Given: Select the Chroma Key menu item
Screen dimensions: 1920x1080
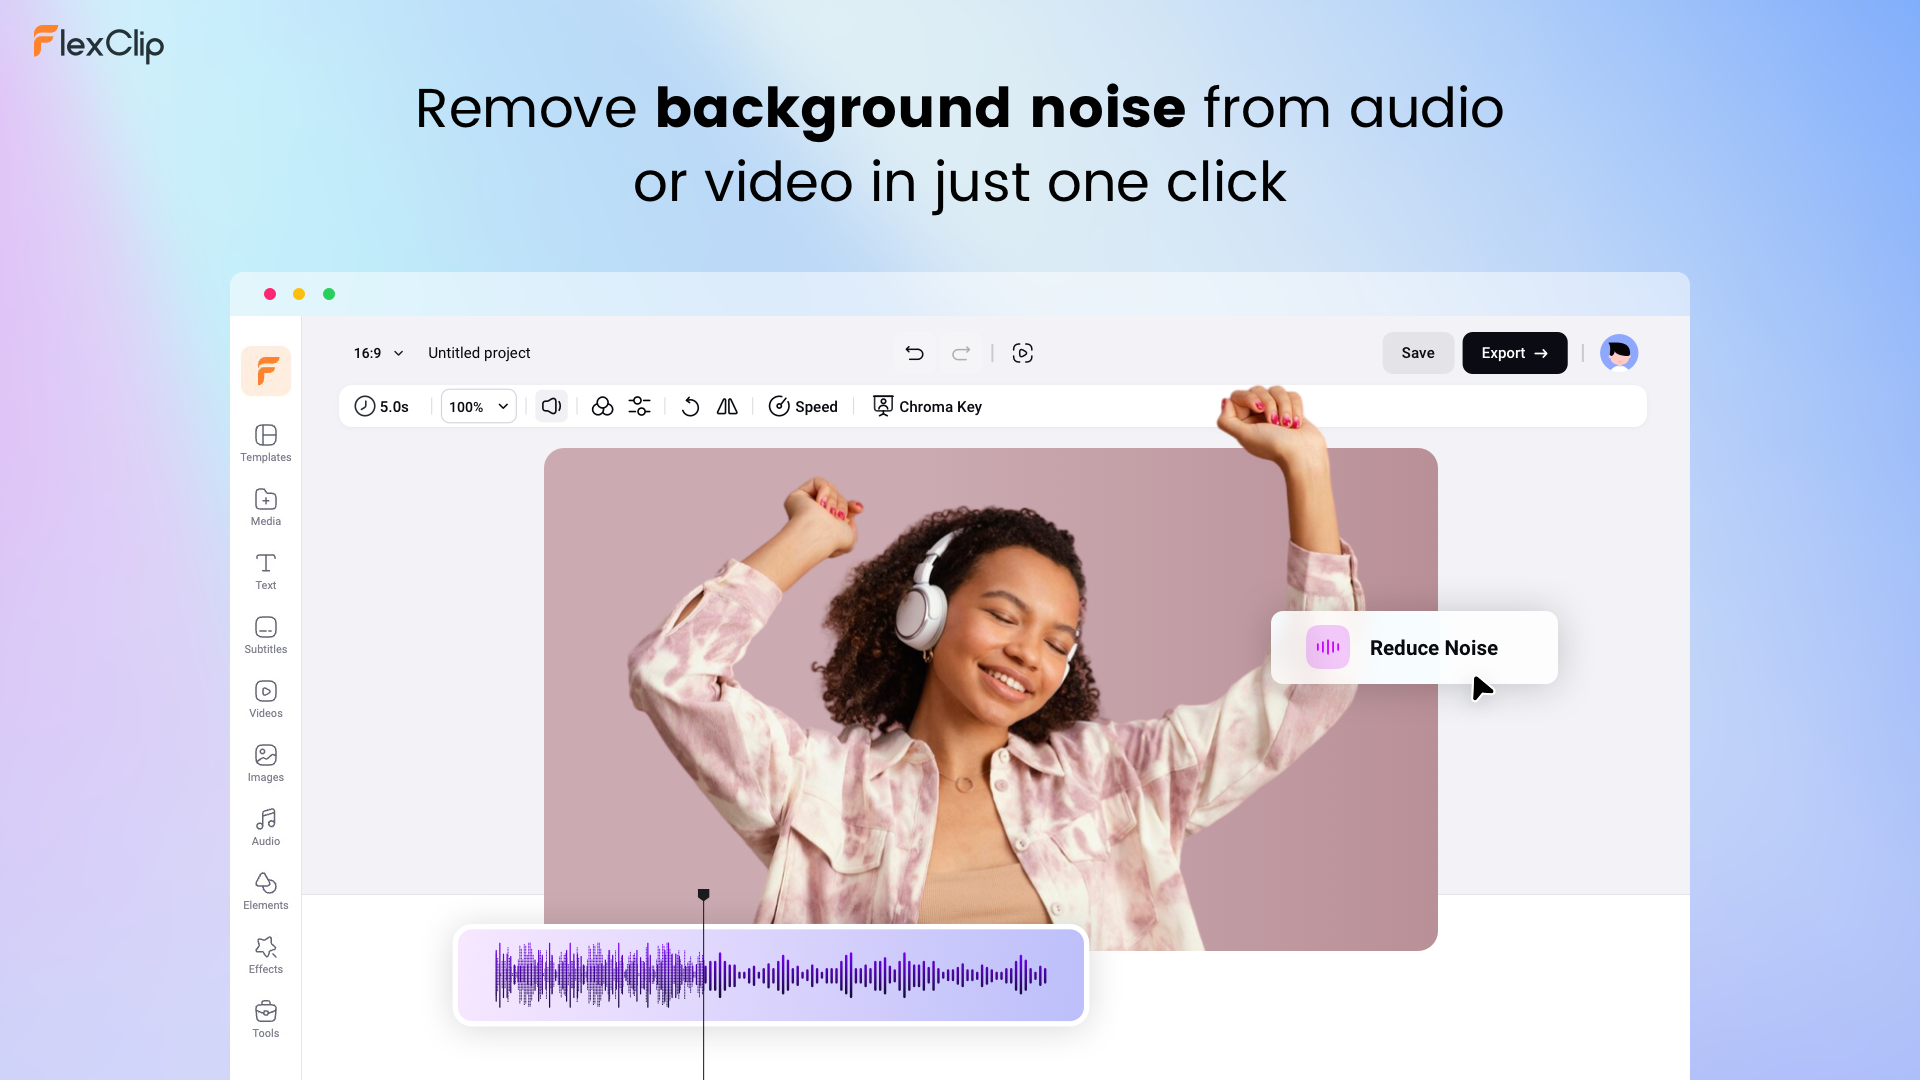Looking at the screenshot, I should click(x=927, y=406).
